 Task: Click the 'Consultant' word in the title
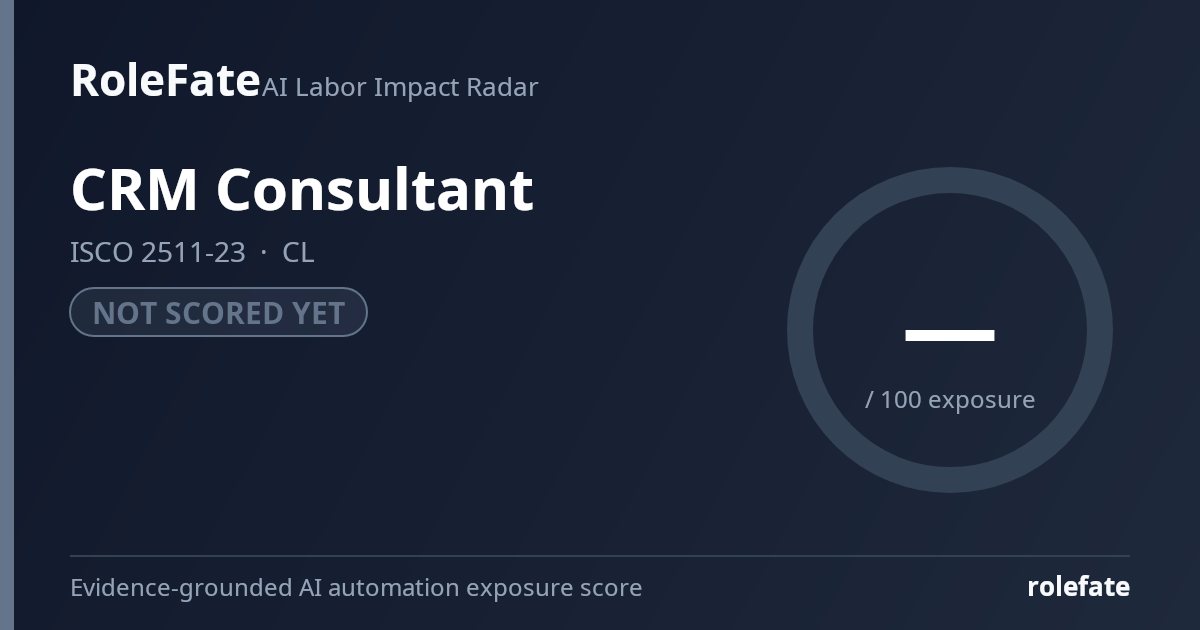tap(375, 190)
